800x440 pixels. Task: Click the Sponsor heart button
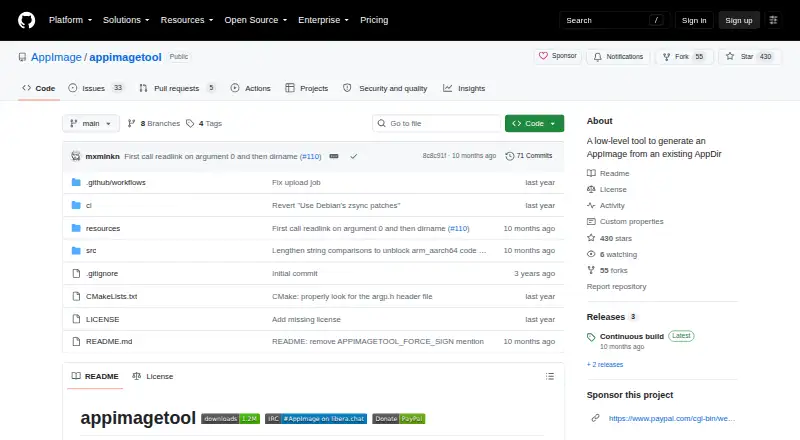(558, 56)
